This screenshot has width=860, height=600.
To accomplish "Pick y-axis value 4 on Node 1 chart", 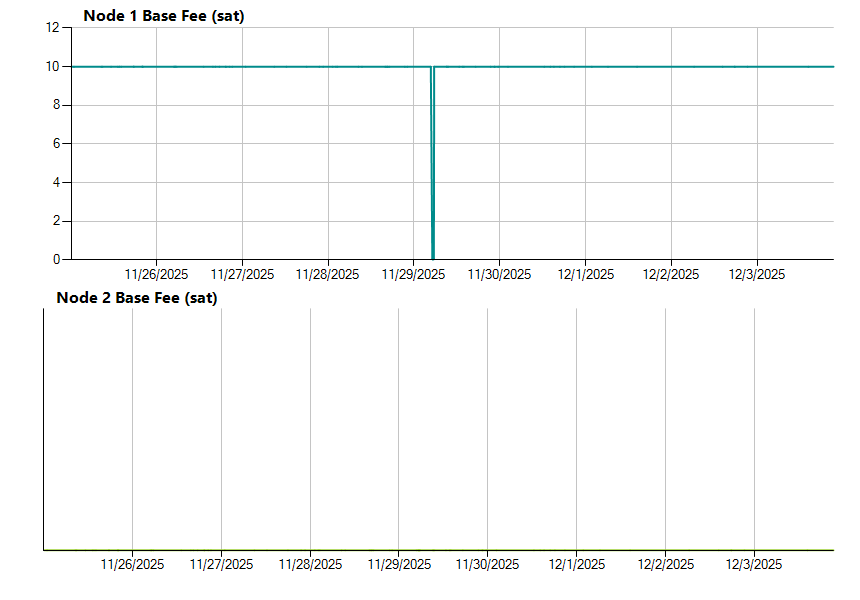I will tap(56, 183).
